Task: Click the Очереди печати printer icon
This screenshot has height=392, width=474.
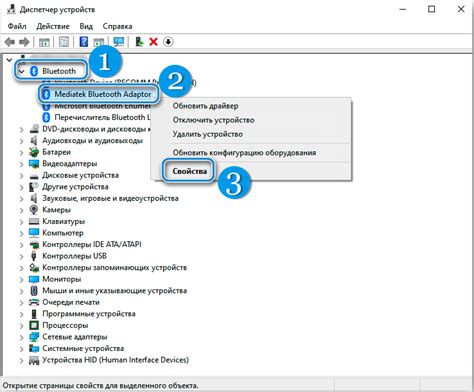Action: coord(34,302)
